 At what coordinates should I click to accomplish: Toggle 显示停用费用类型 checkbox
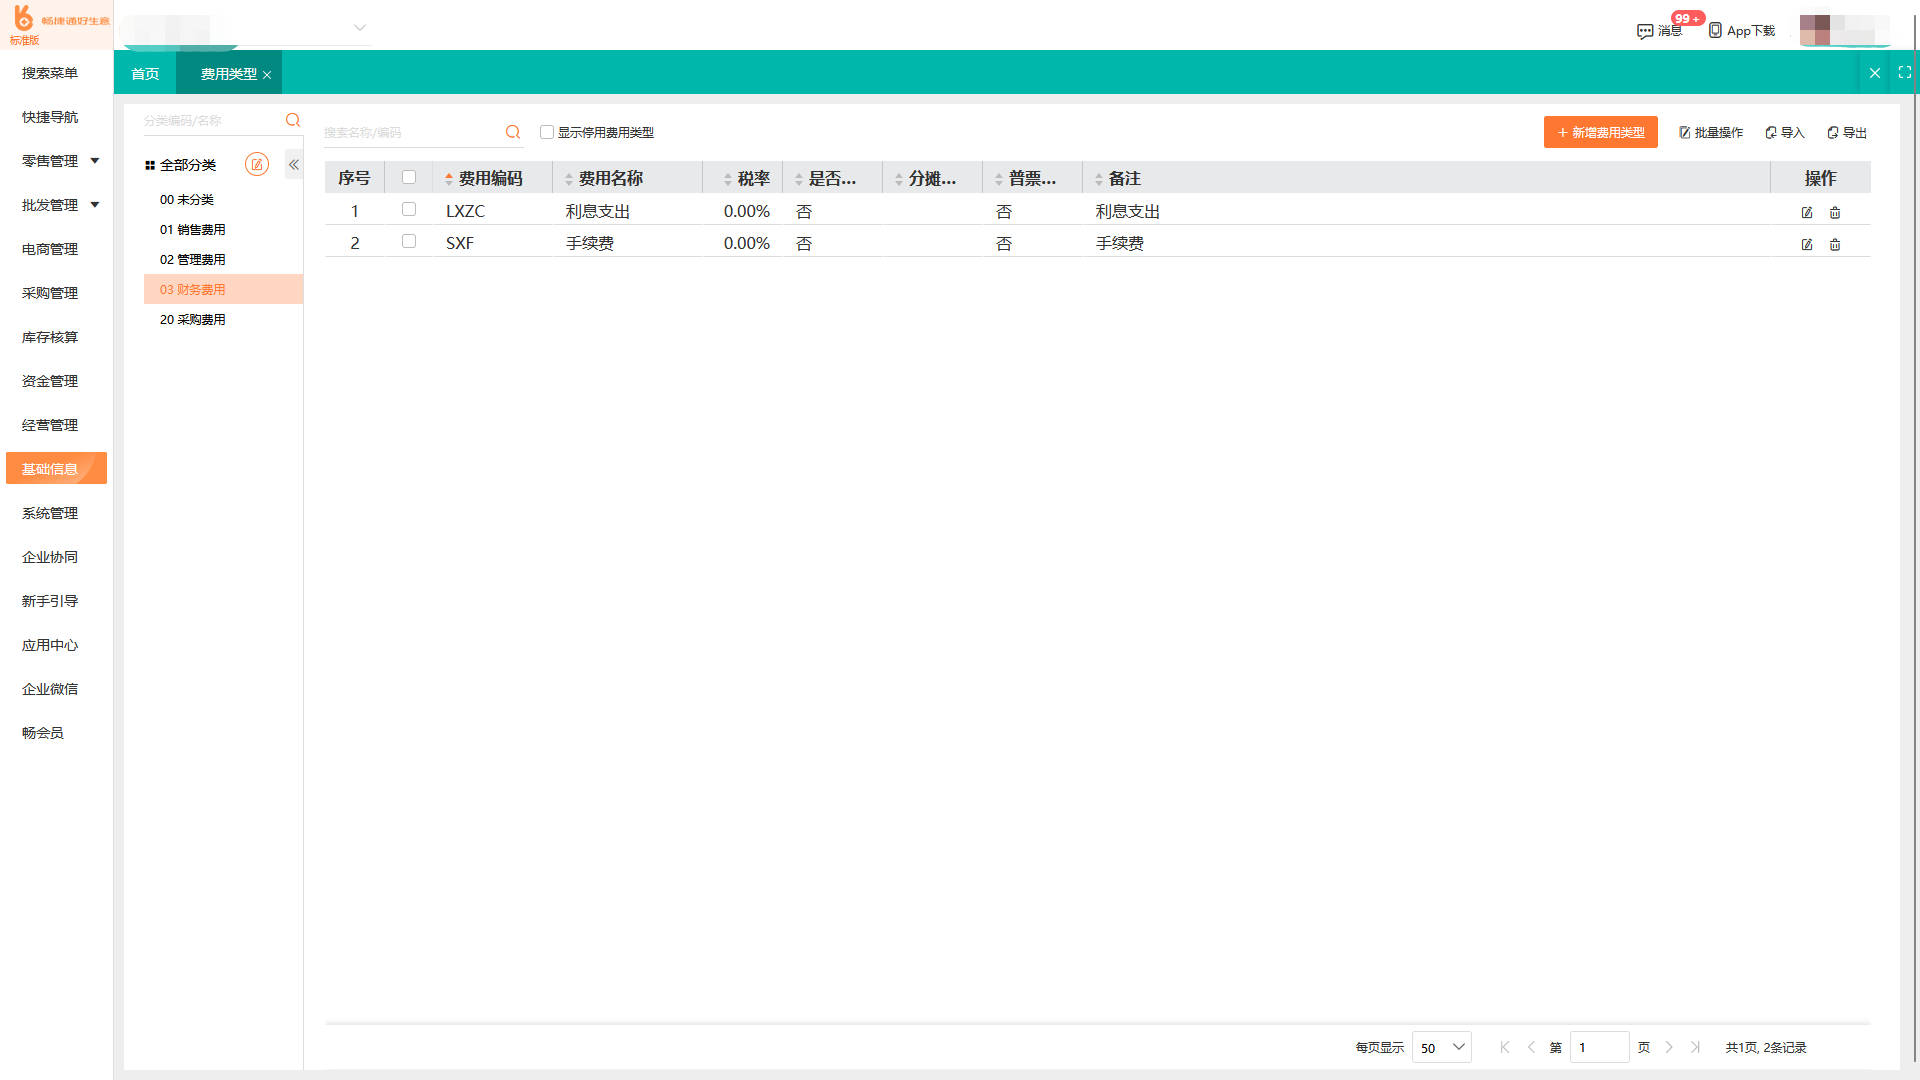pyautogui.click(x=546, y=132)
